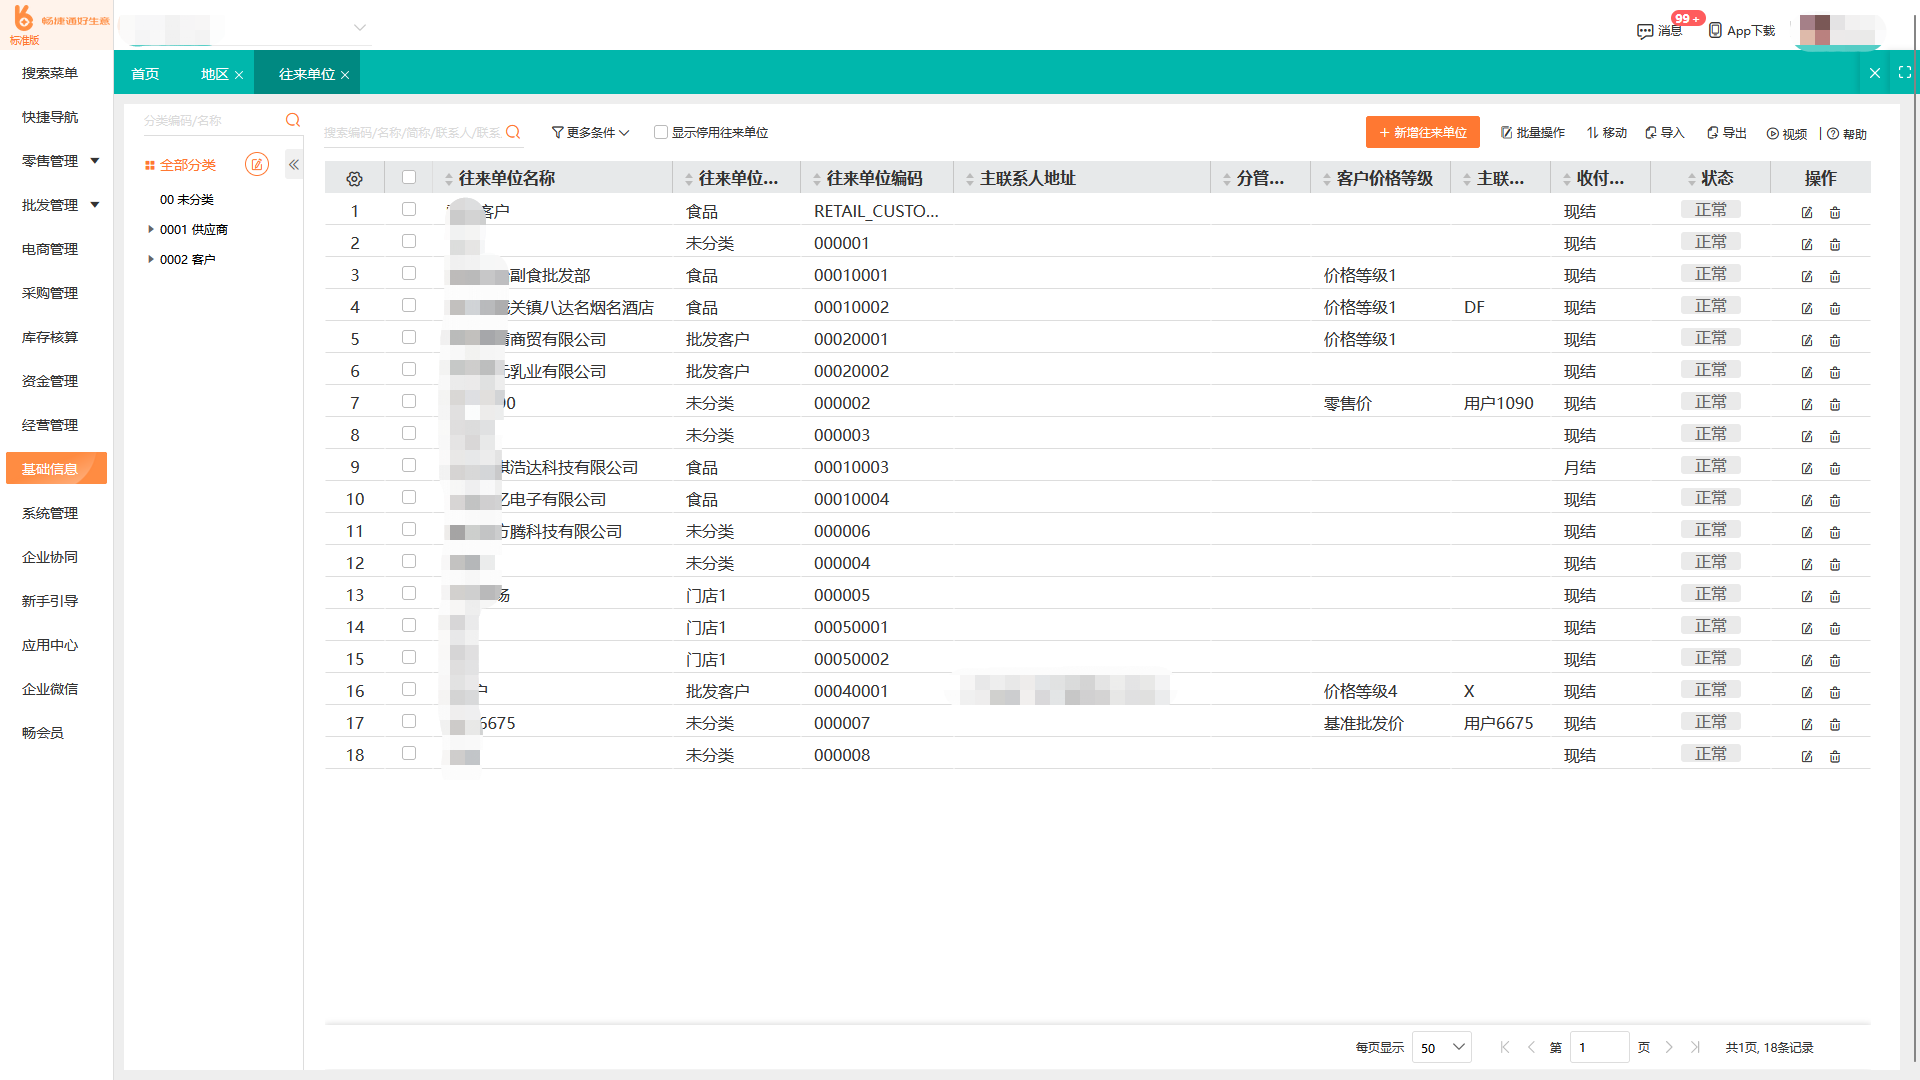Image resolution: width=1920 pixels, height=1080 pixels.
Task: Select 每页显示 50 dropdown
Action: 1439,1048
